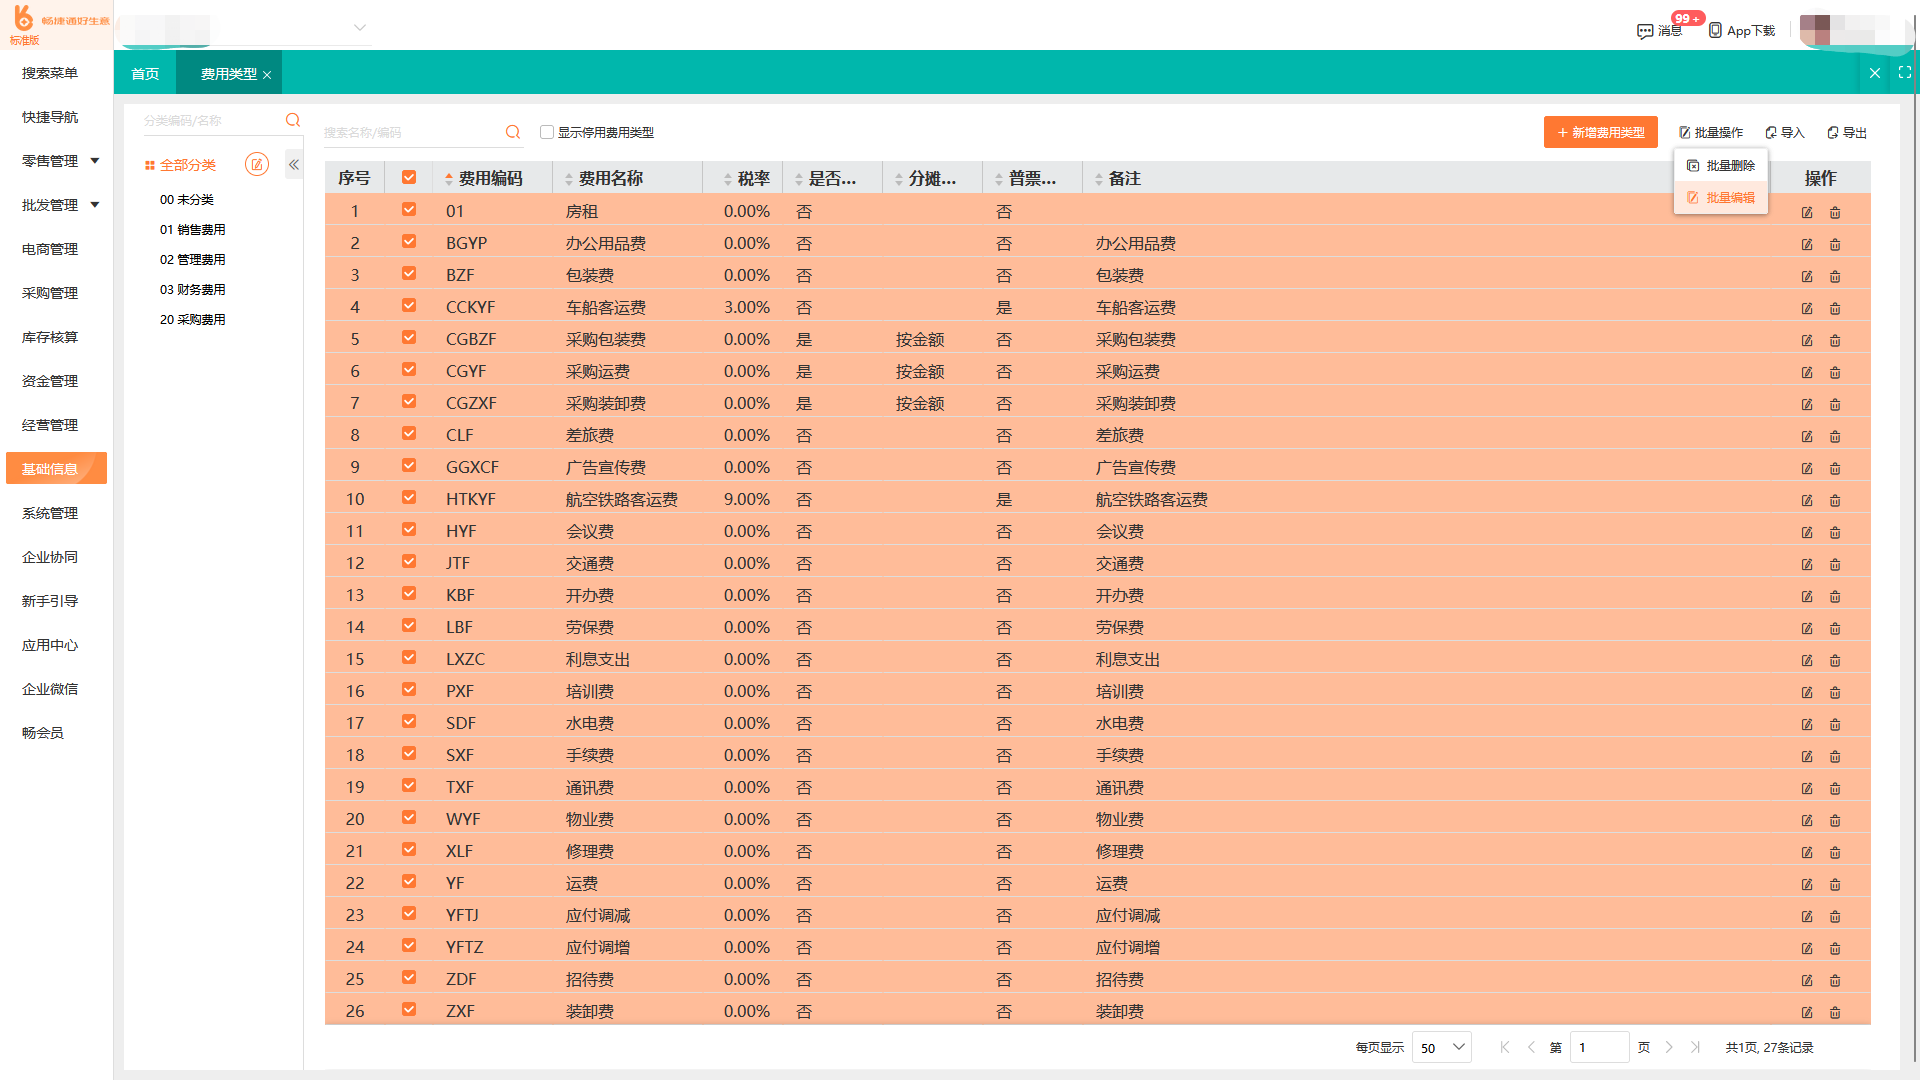Click 每页显示 50 records dropdown
The width and height of the screenshot is (1920, 1080).
pyautogui.click(x=1441, y=1047)
